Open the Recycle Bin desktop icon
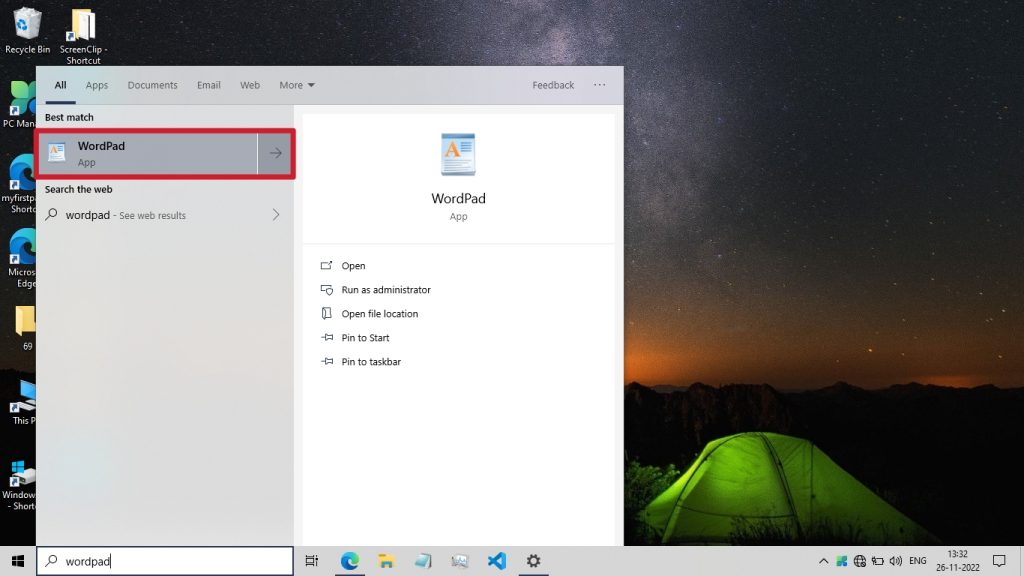Screen dimensions: 1024x576 (27, 30)
